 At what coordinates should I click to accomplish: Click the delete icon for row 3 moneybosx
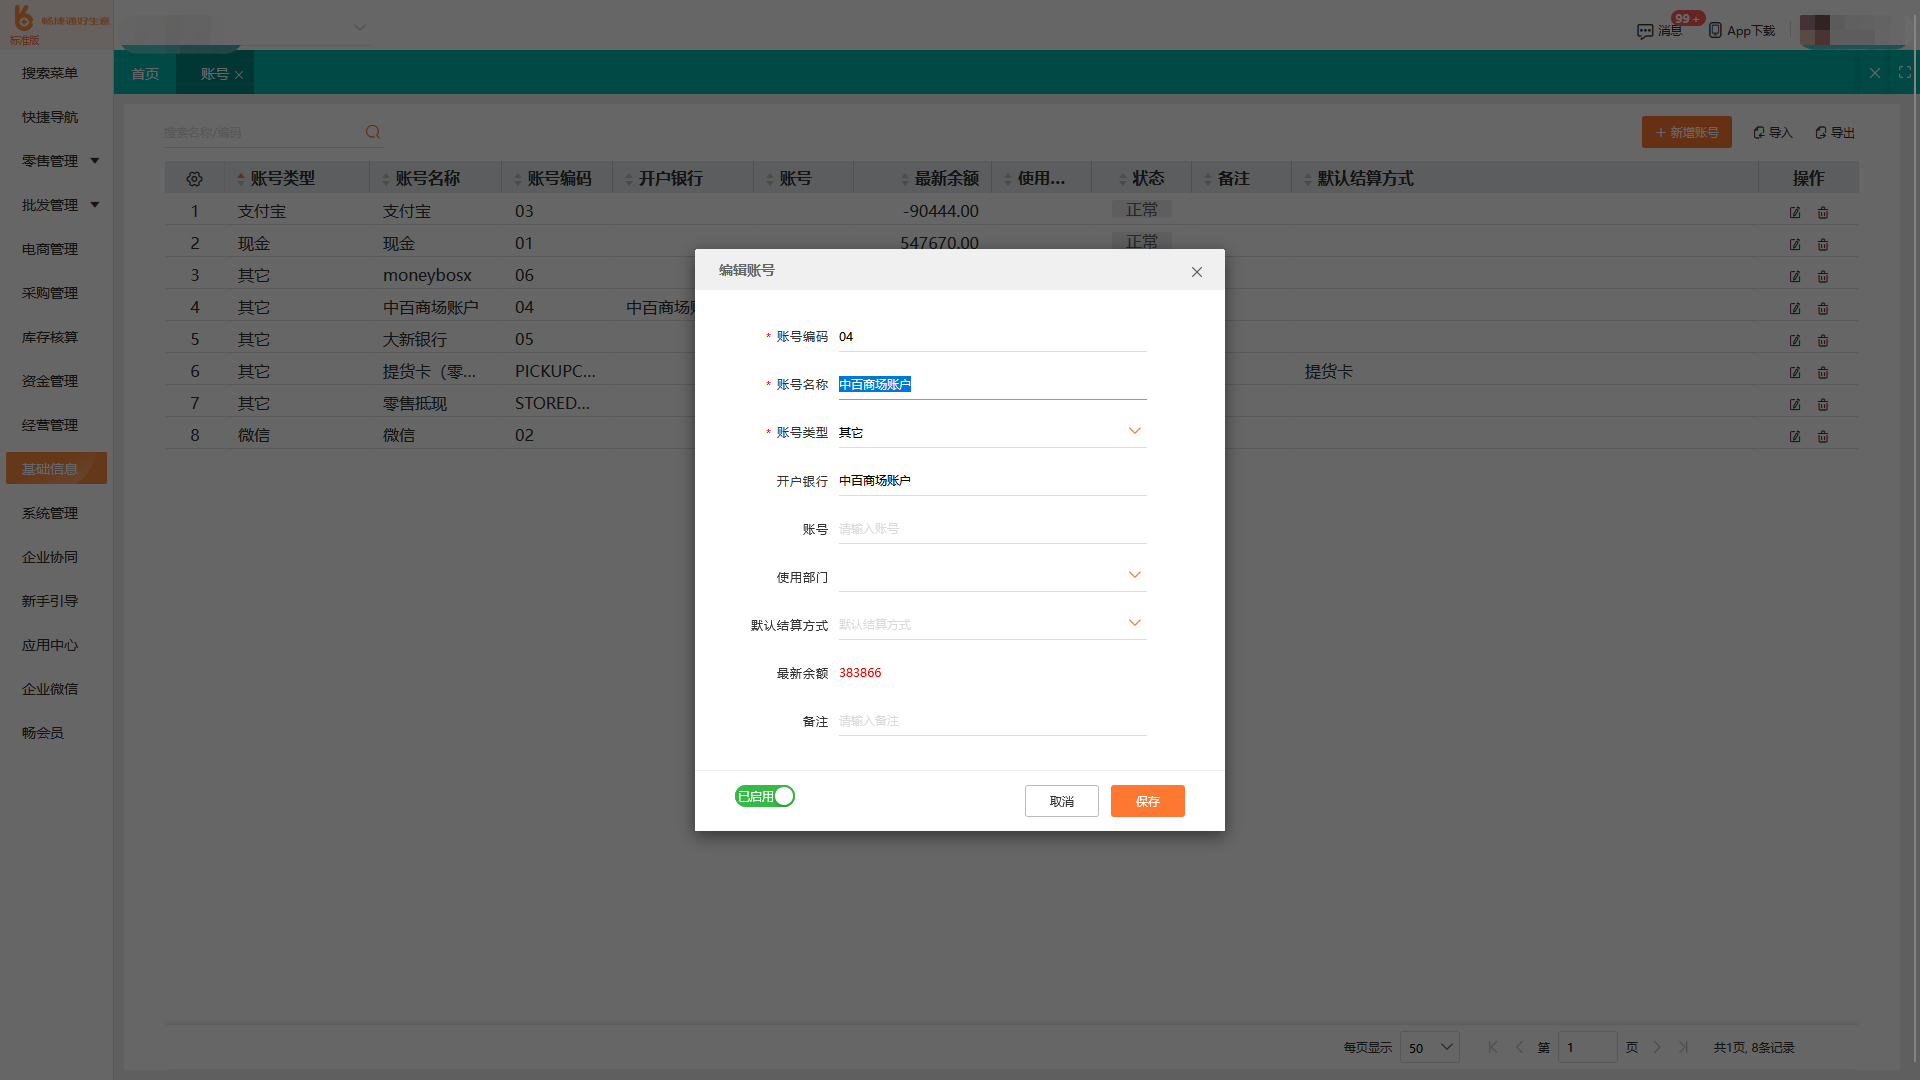(x=1824, y=276)
